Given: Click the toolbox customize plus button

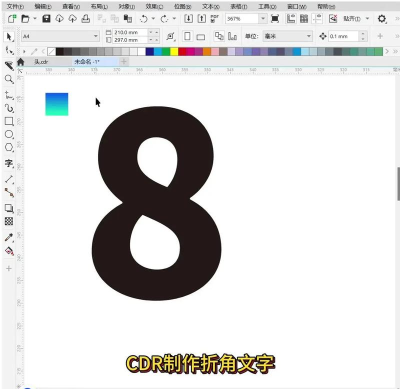Looking at the screenshot, I should coord(9,268).
